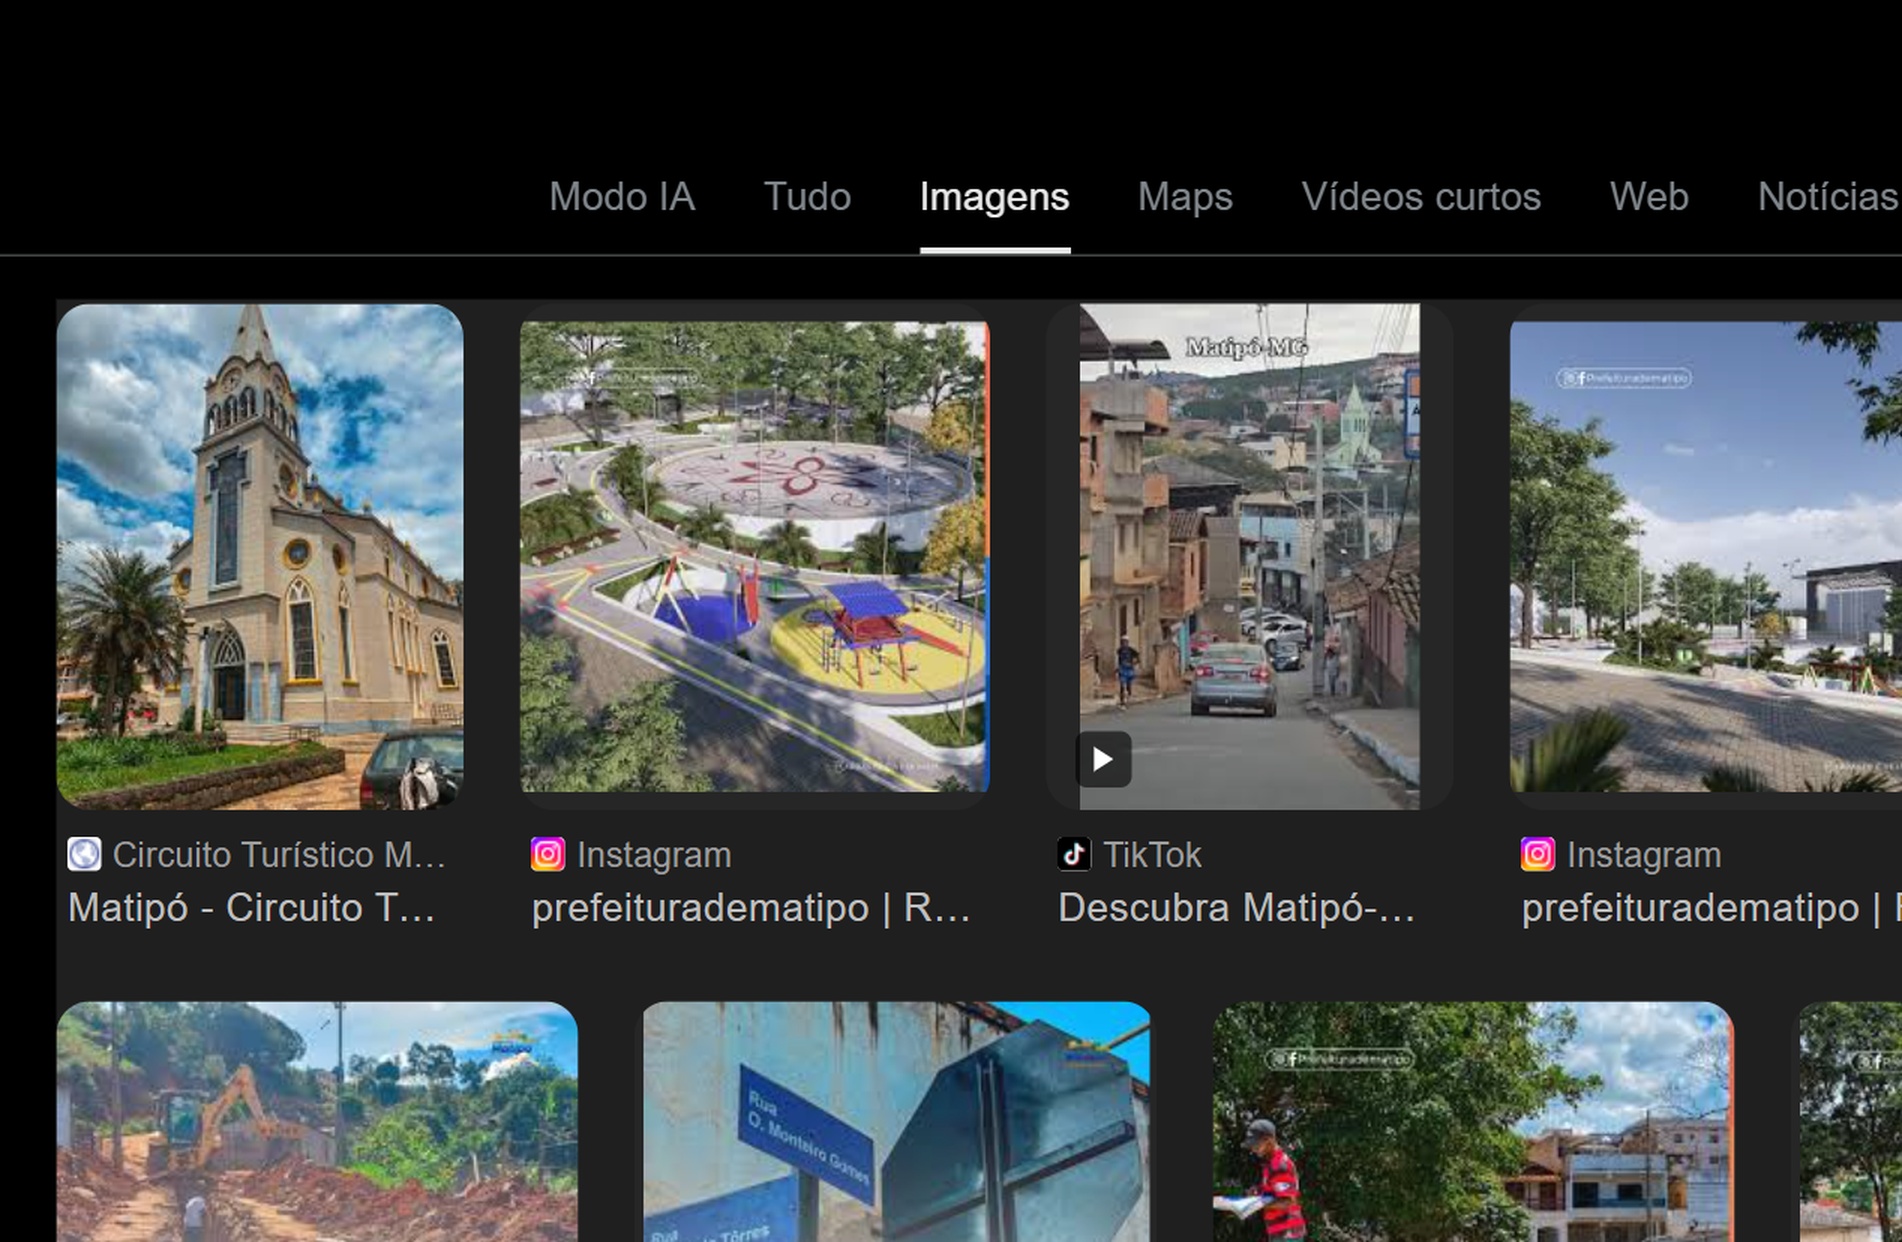
Task: Click the first Instagram source icon
Action: click(547, 855)
